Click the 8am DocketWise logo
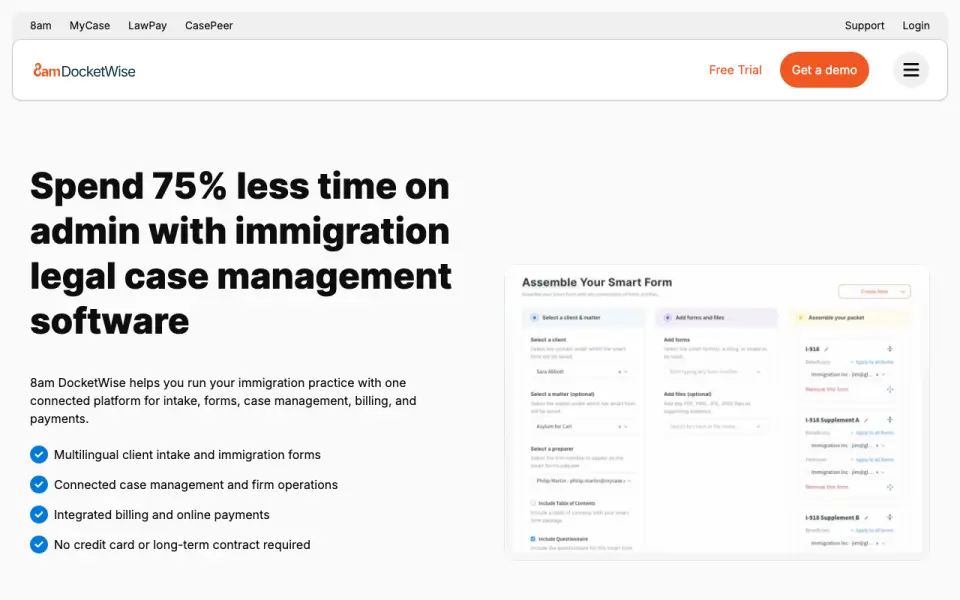The image size is (960, 600). tap(84, 70)
